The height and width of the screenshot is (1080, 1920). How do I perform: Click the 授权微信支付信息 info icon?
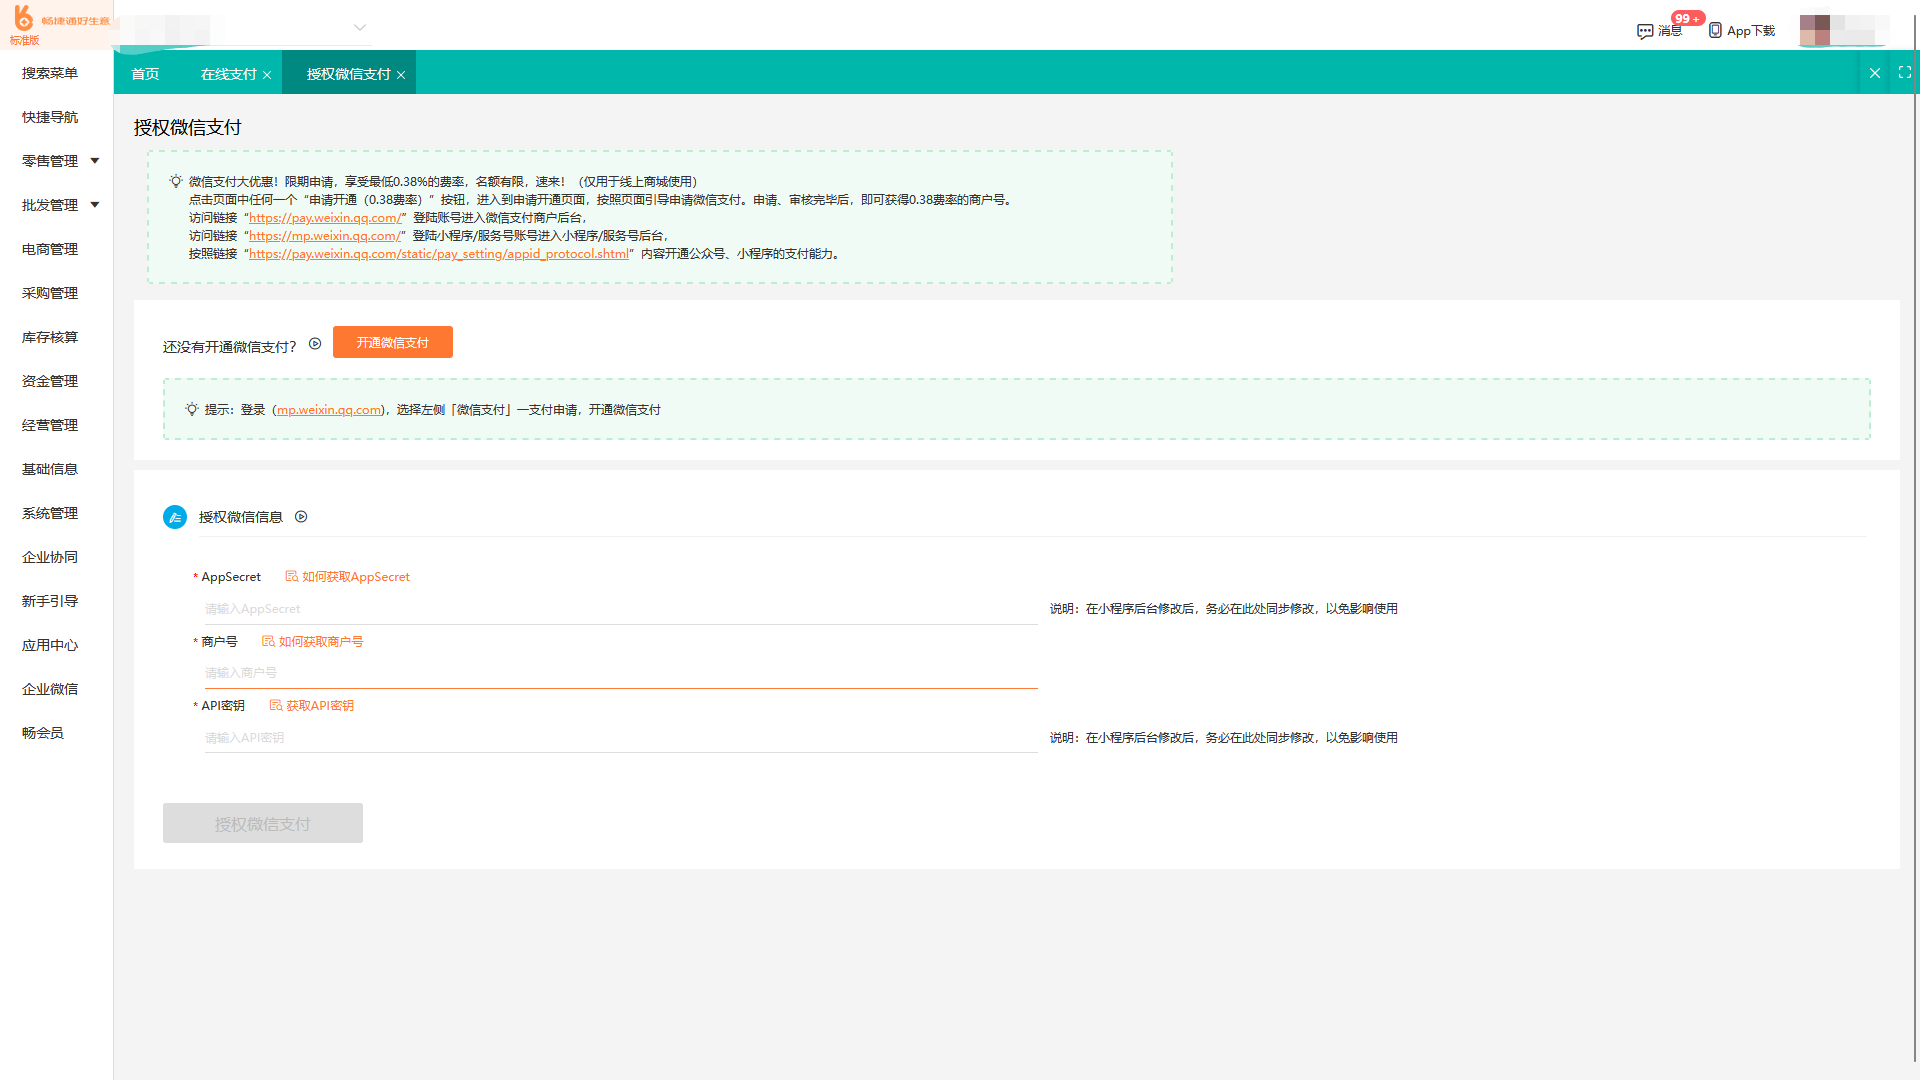302,517
